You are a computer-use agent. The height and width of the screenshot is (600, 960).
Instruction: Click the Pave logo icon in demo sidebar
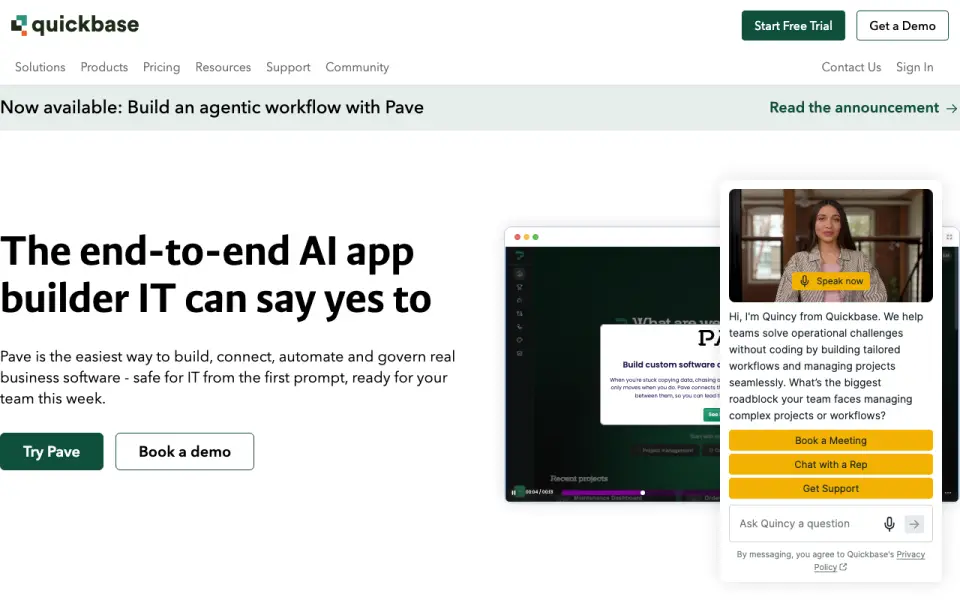click(x=519, y=255)
